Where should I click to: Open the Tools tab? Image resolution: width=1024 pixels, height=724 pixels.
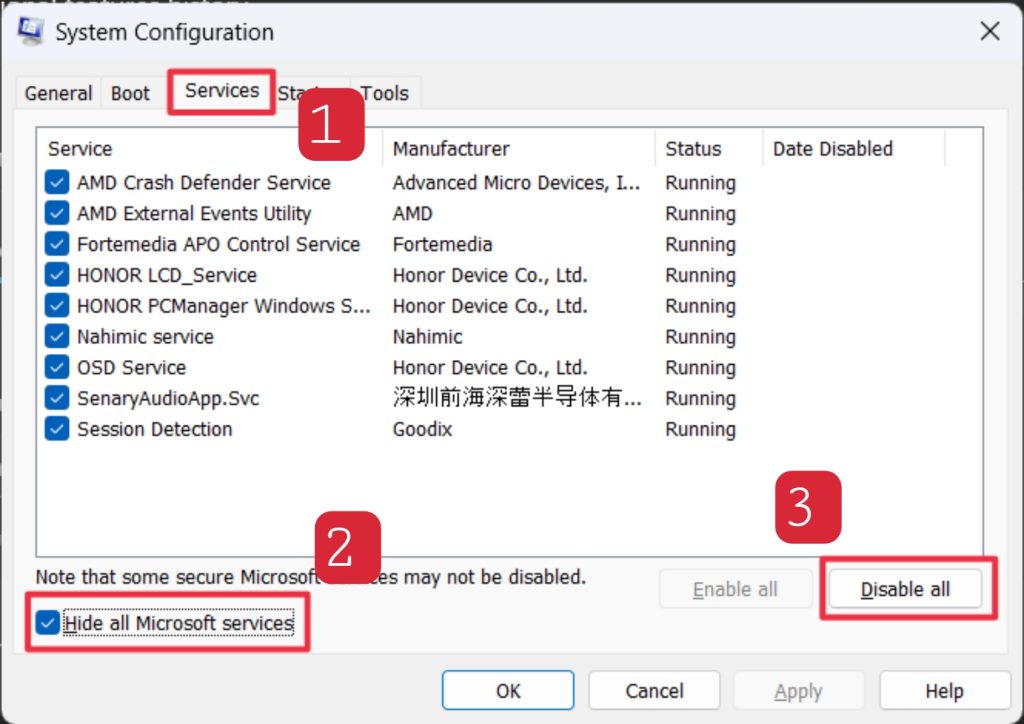point(385,93)
